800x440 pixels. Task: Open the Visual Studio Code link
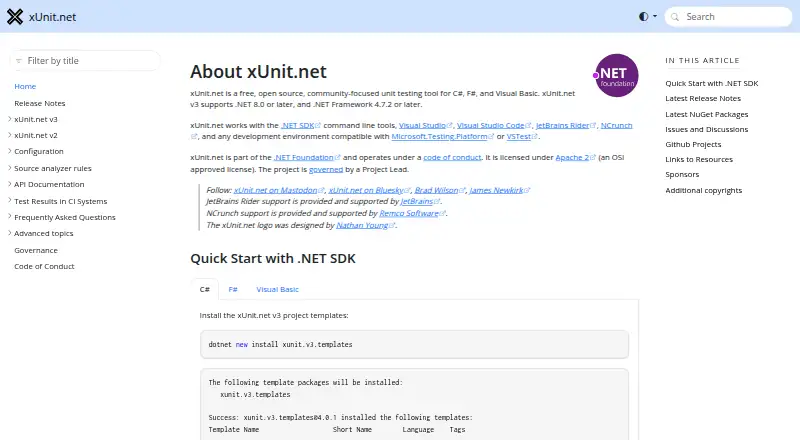coord(494,126)
